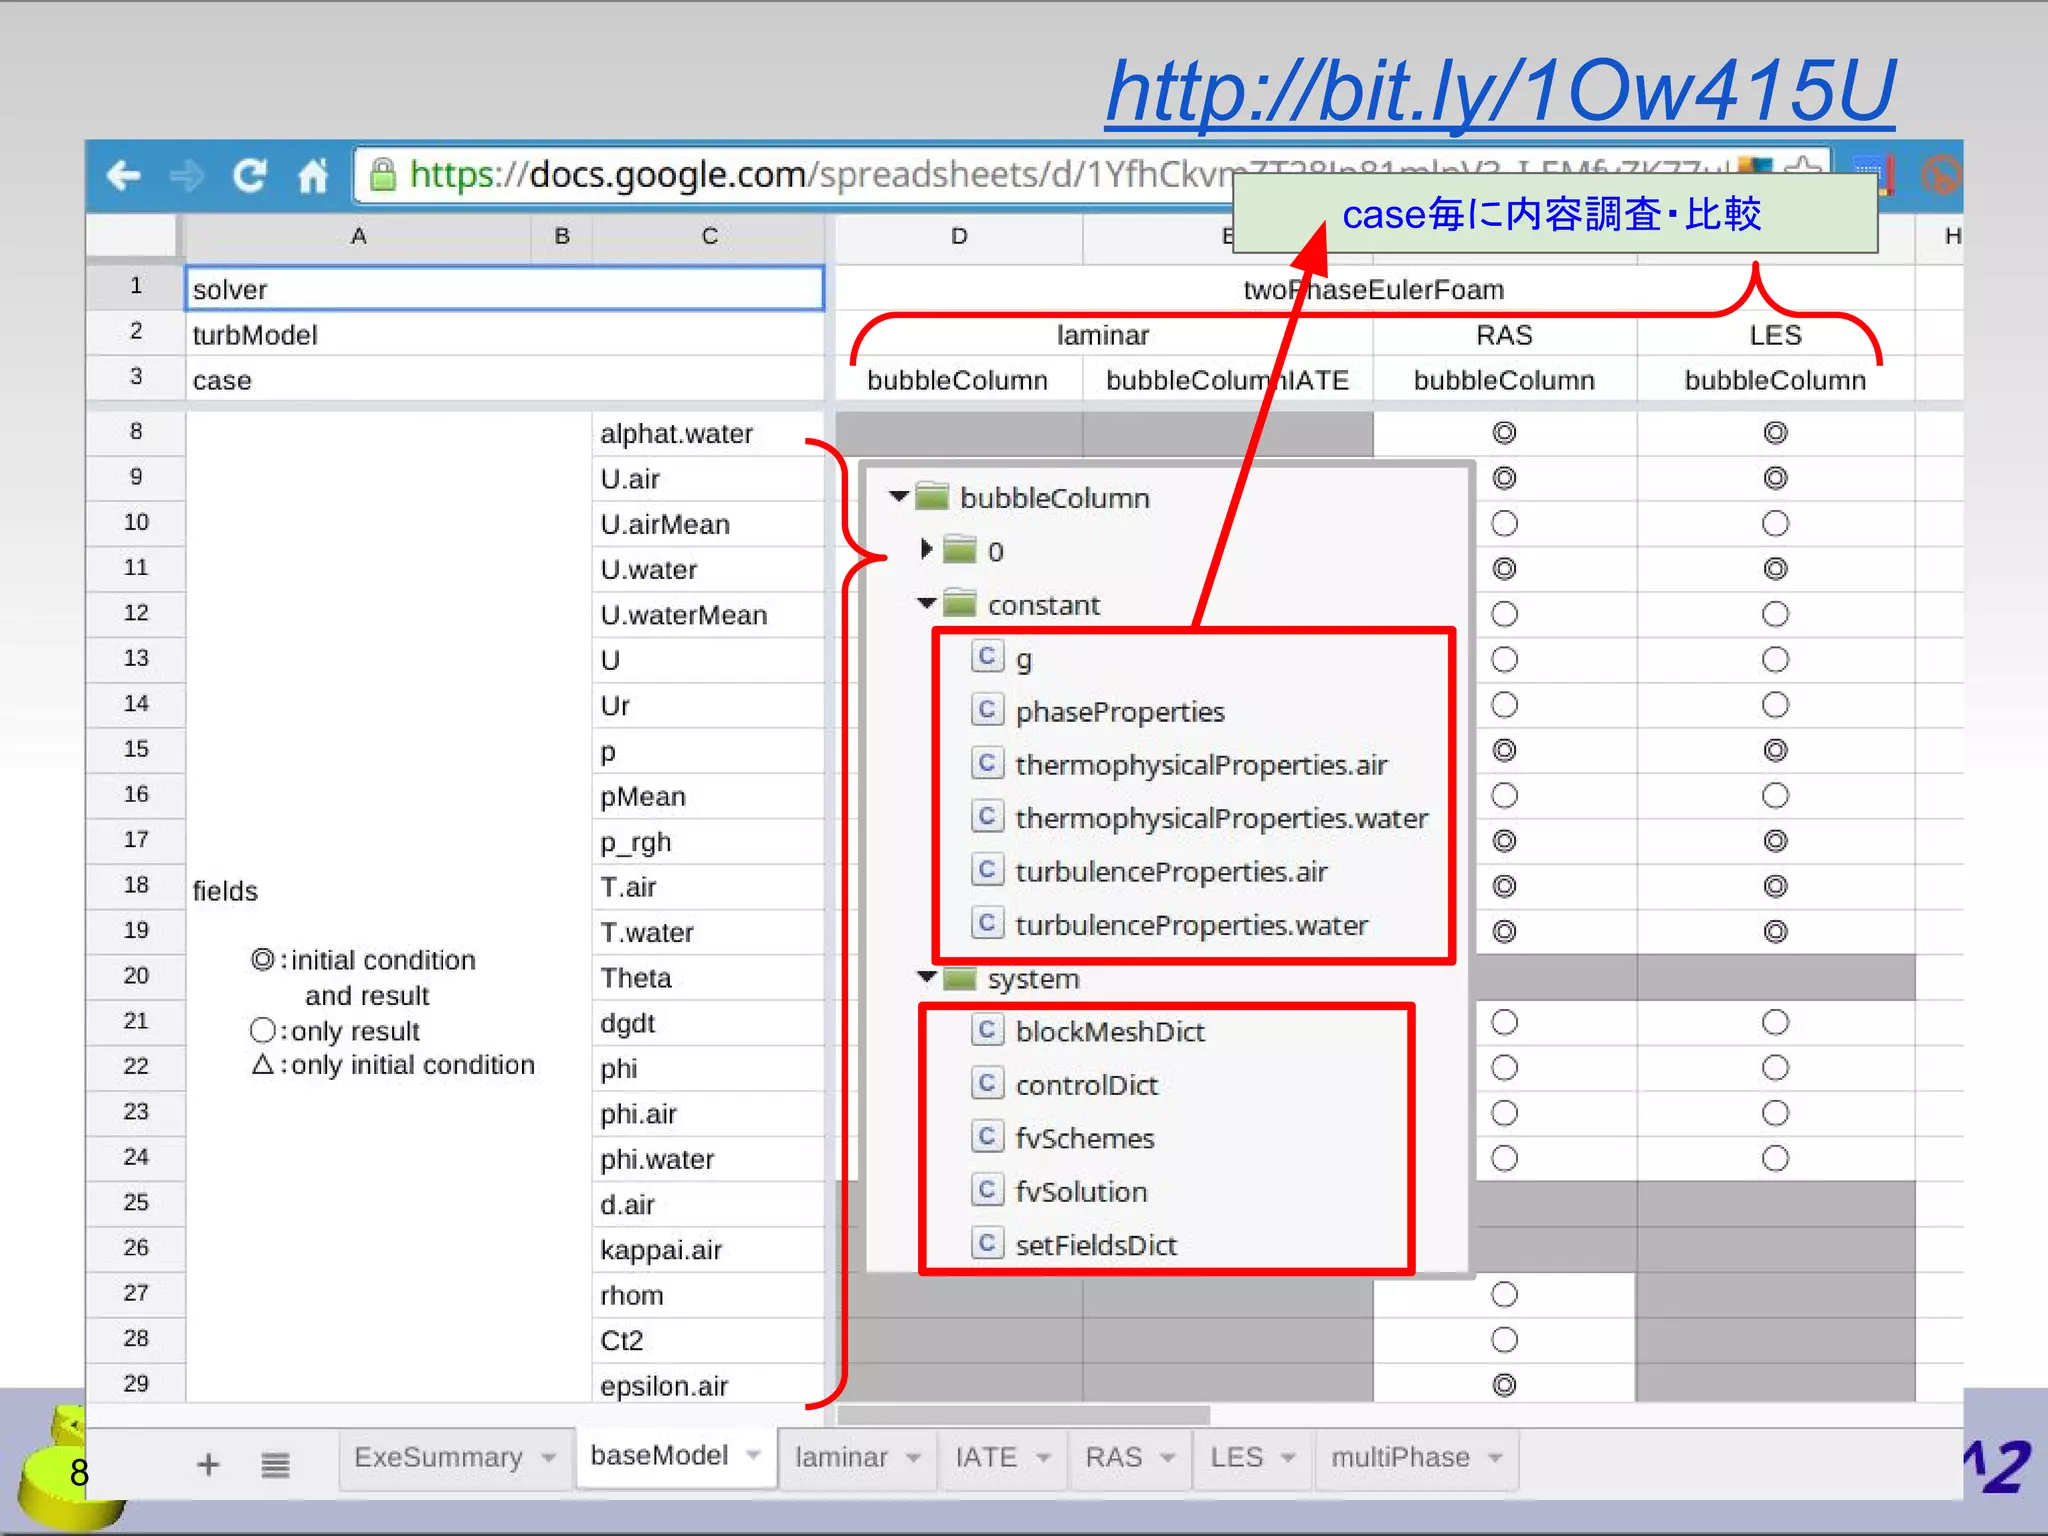Expand the 0 folder disclosure triangle
Image resolution: width=2048 pixels, height=1536 pixels.
925,549
